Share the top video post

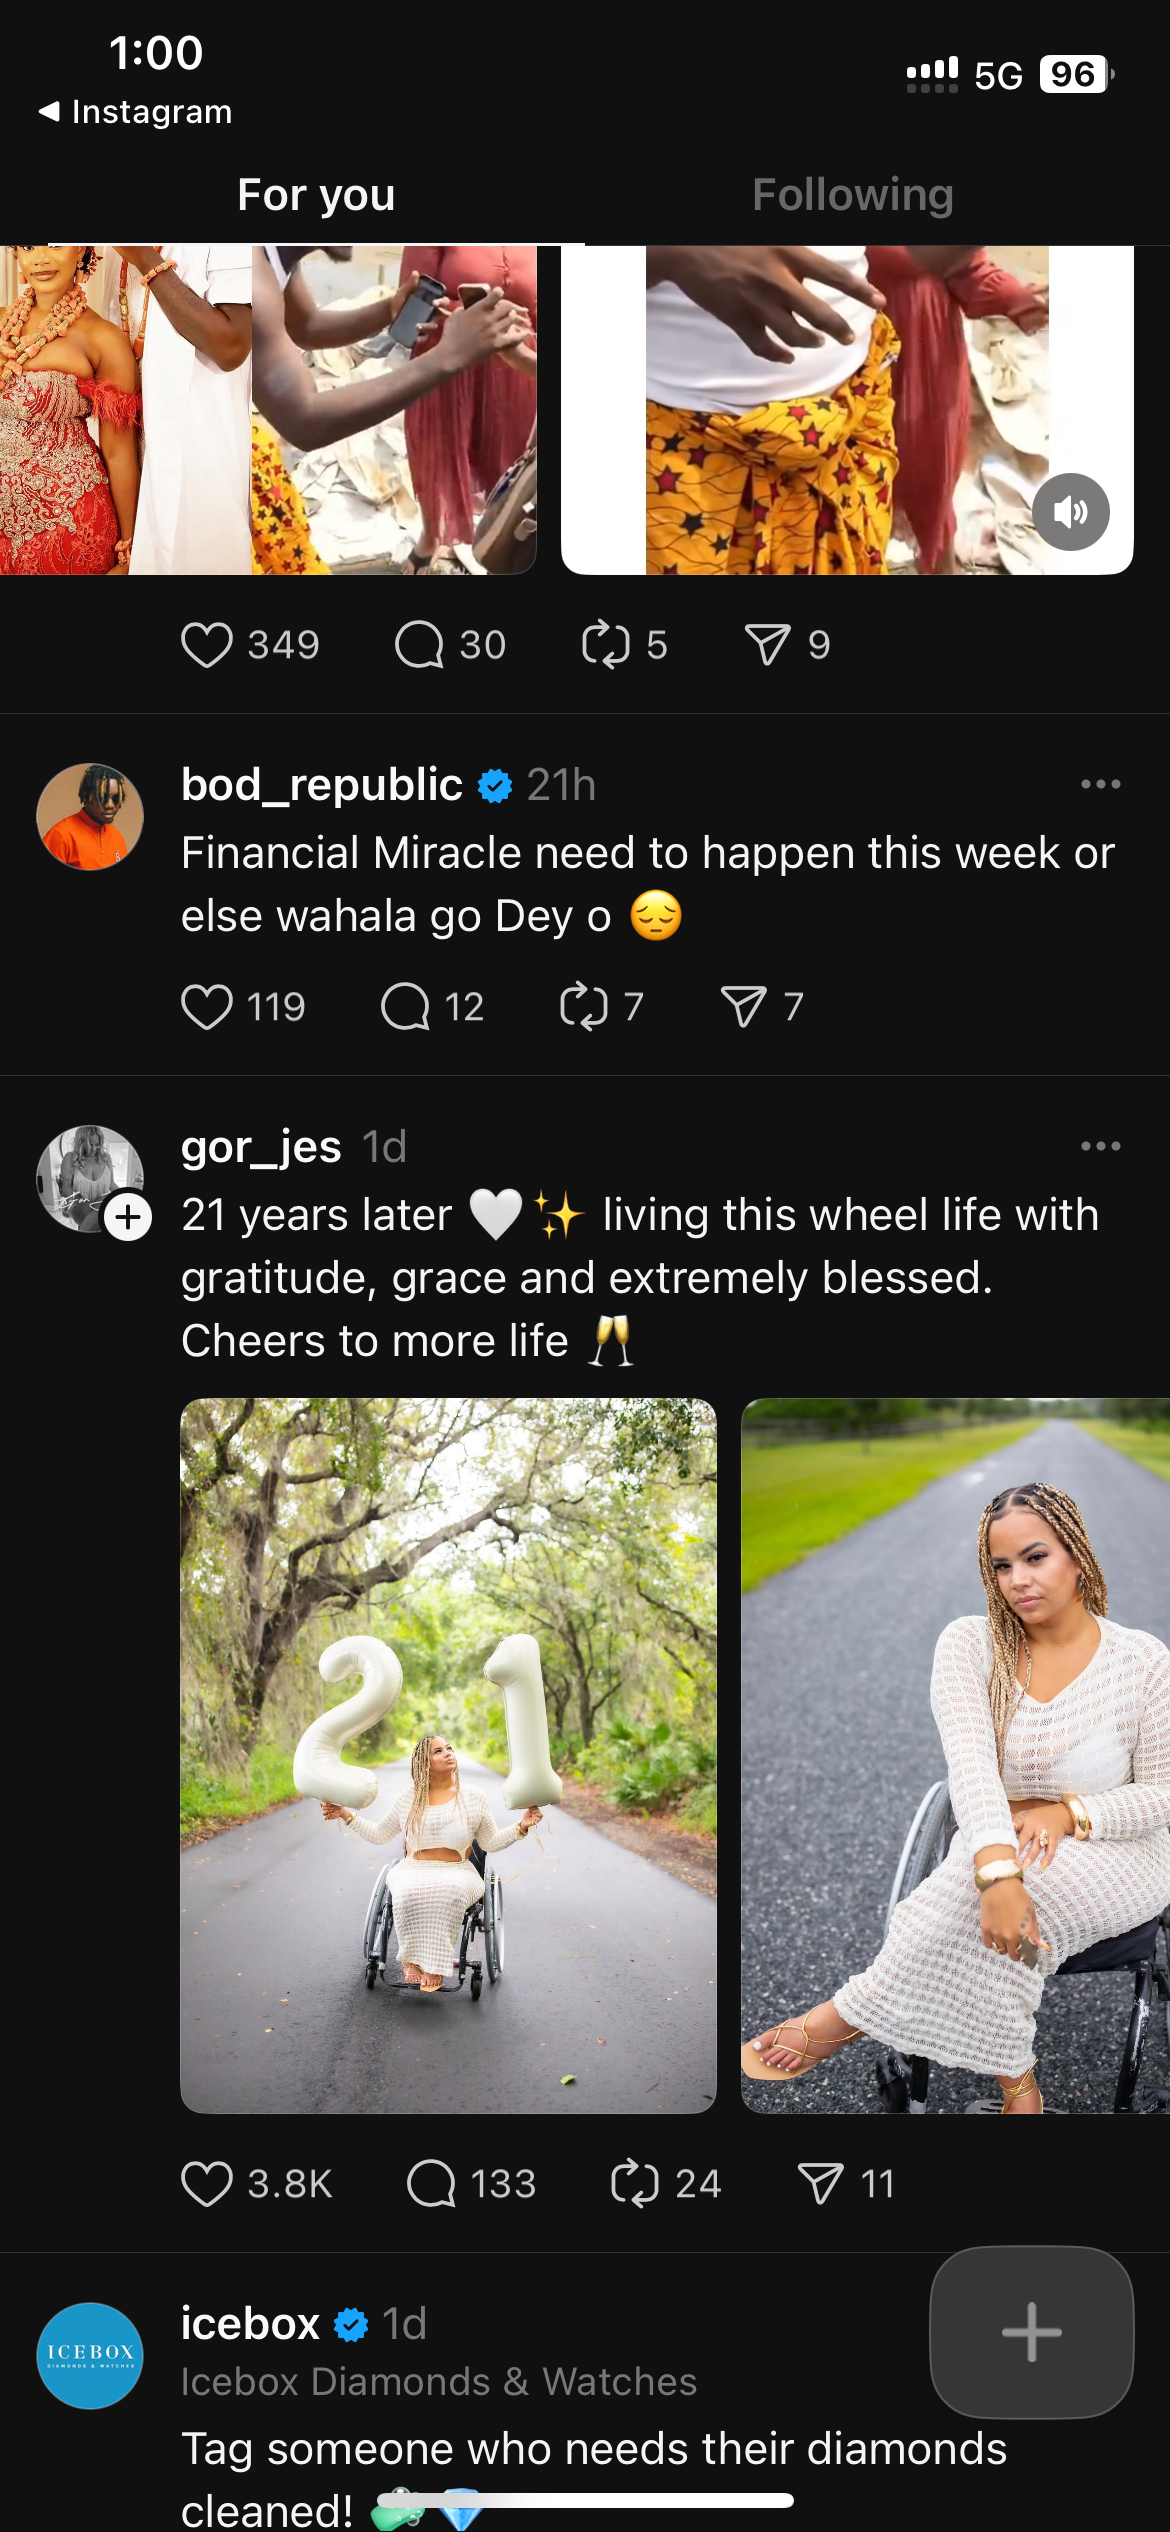pyautogui.click(x=767, y=645)
